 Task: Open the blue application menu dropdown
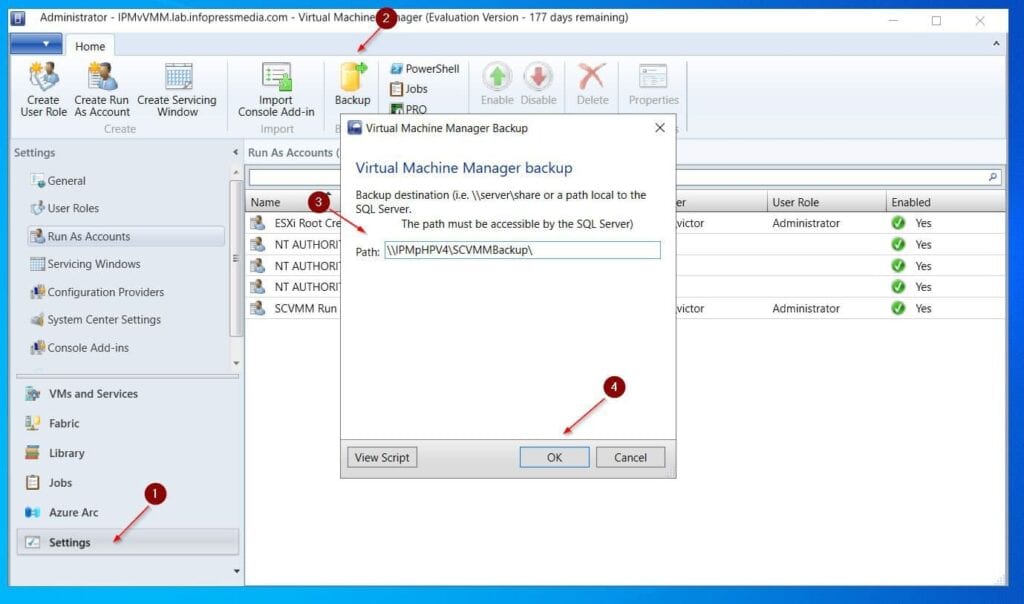pos(37,44)
